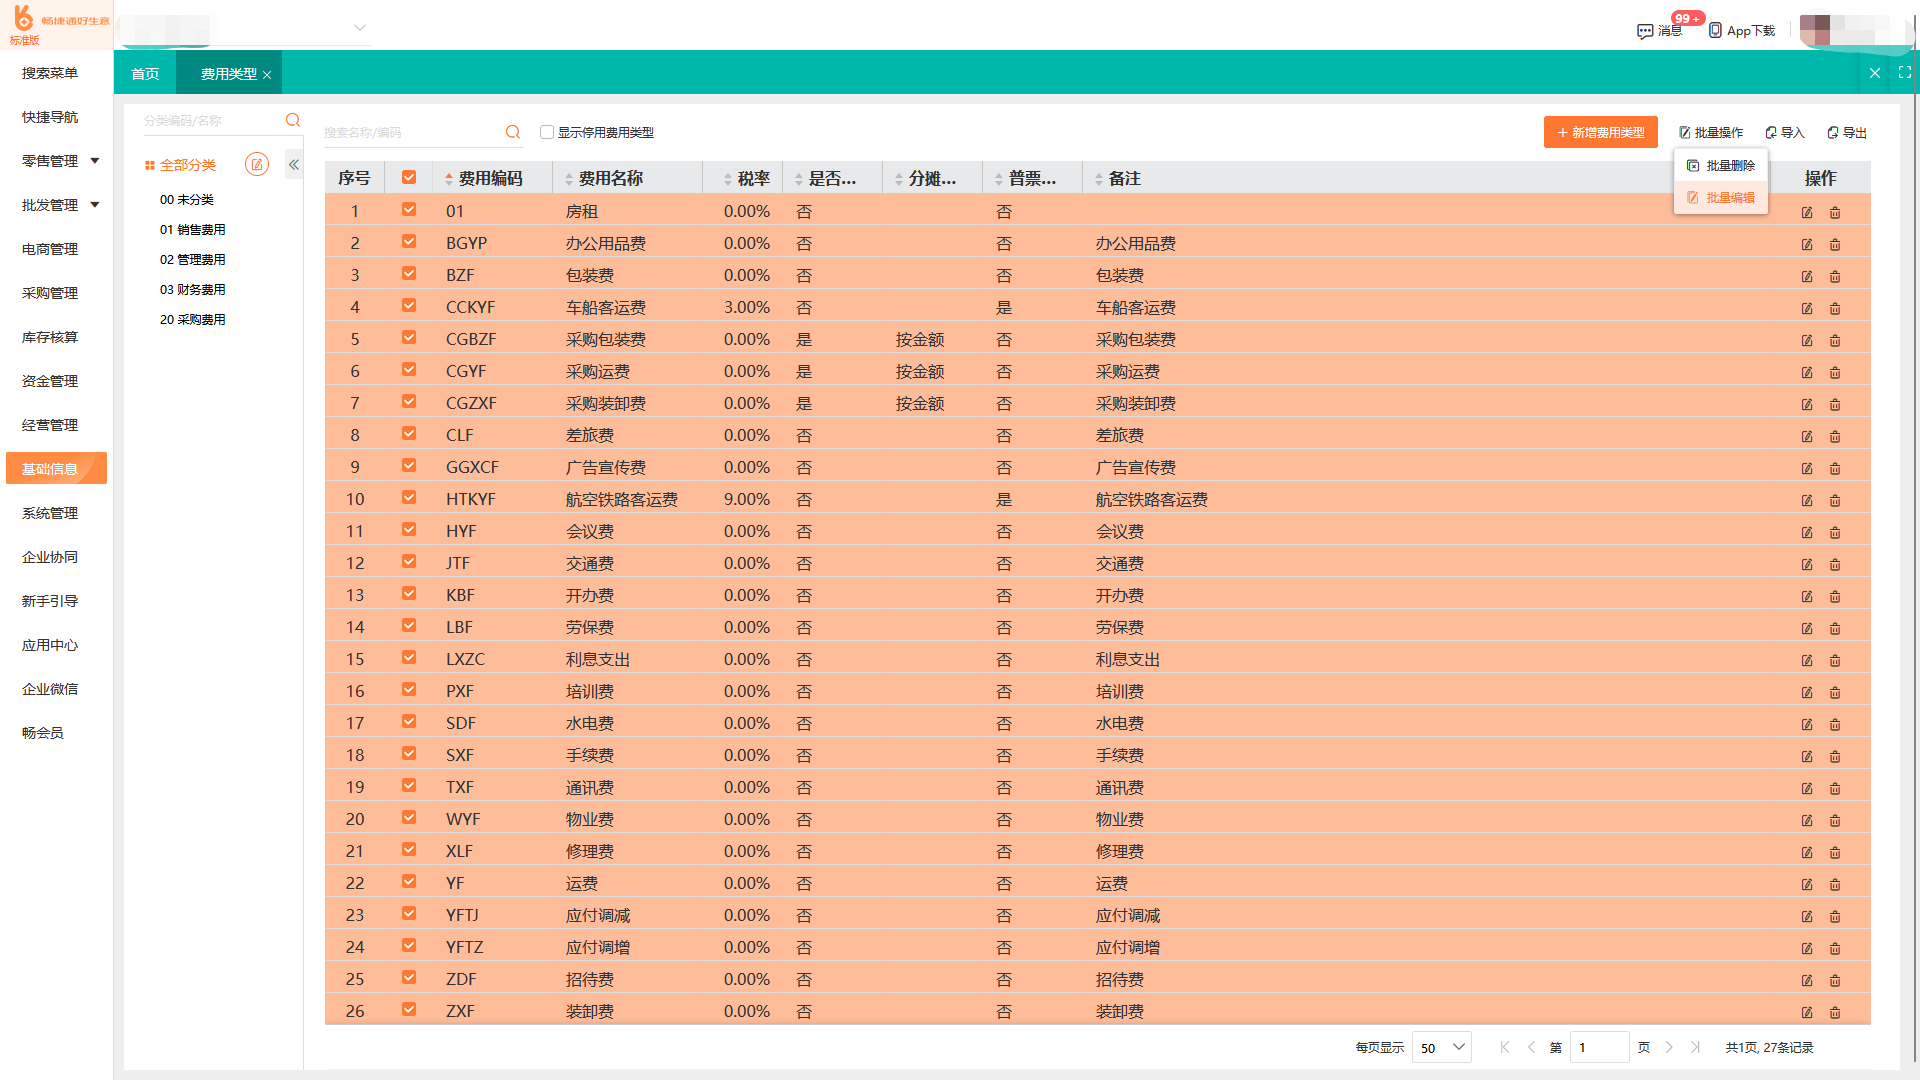Click the search magnifier icon in toolbar
Viewport: 1920px width, 1080px height.
tap(513, 132)
